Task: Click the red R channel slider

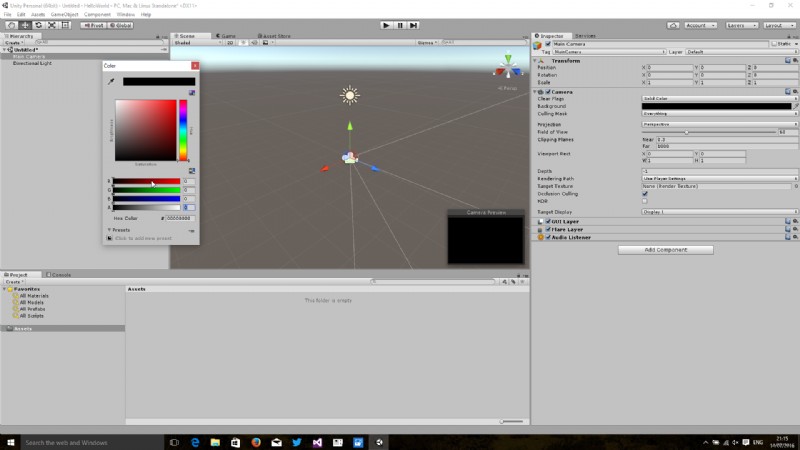Action: (x=146, y=181)
